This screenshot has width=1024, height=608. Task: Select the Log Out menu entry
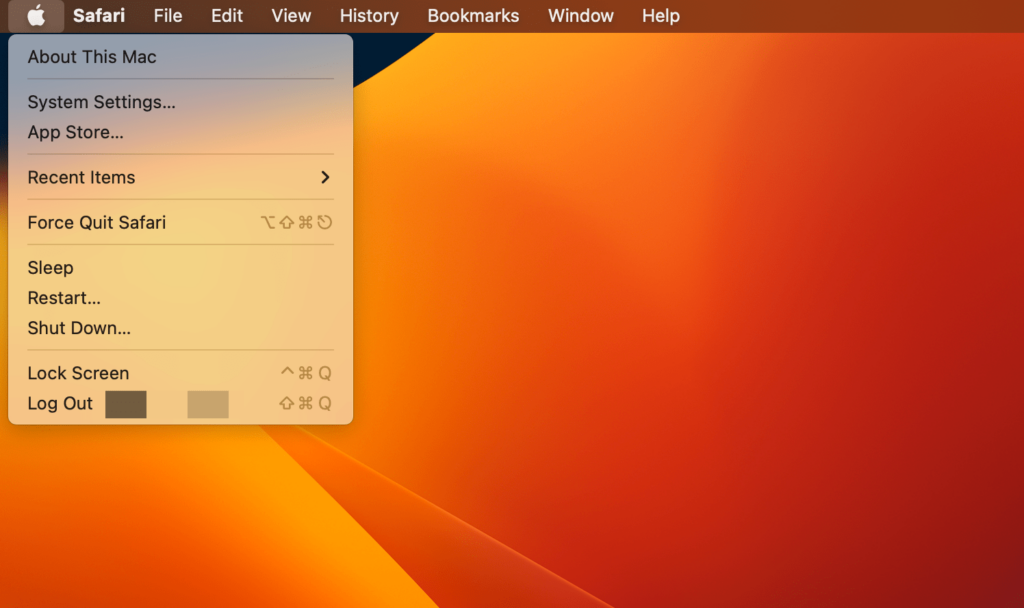[180, 404]
